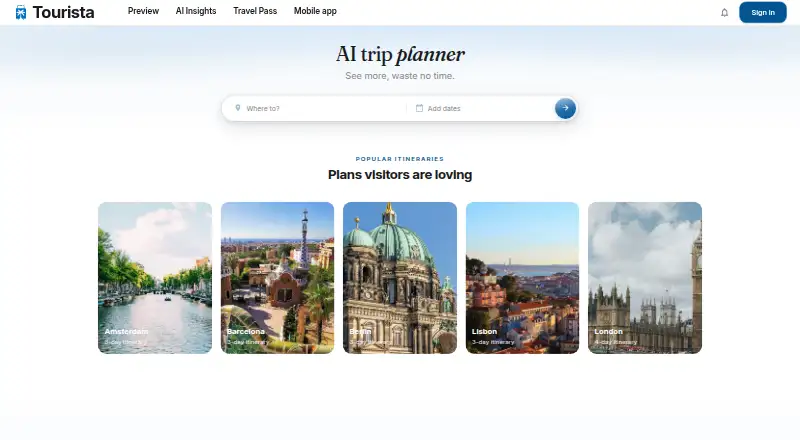Open the Add dates field

pos(480,108)
